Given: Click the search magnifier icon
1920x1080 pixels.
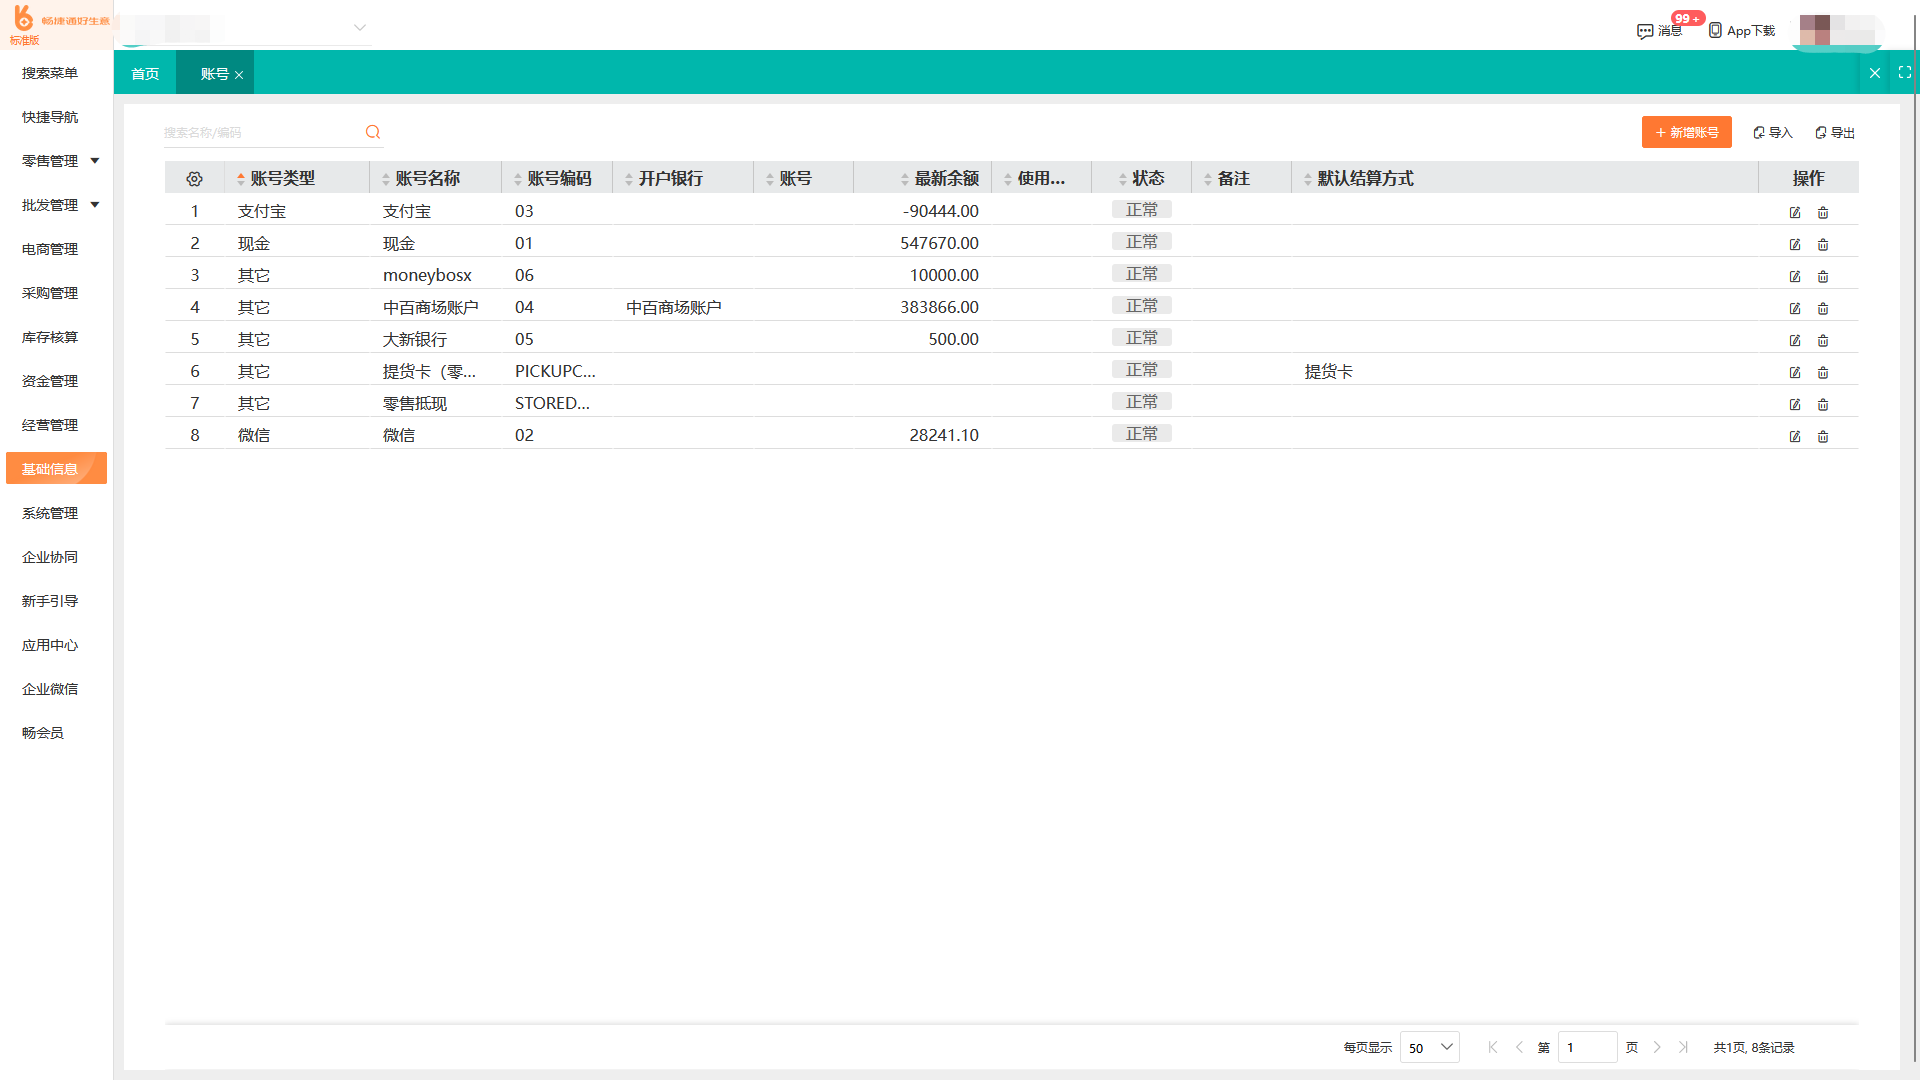Looking at the screenshot, I should [373, 132].
